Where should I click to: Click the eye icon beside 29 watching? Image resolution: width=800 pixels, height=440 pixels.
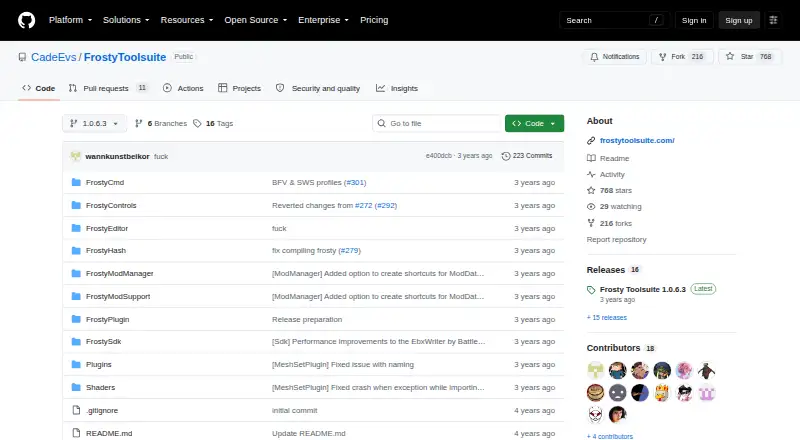[x=591, y=207]
